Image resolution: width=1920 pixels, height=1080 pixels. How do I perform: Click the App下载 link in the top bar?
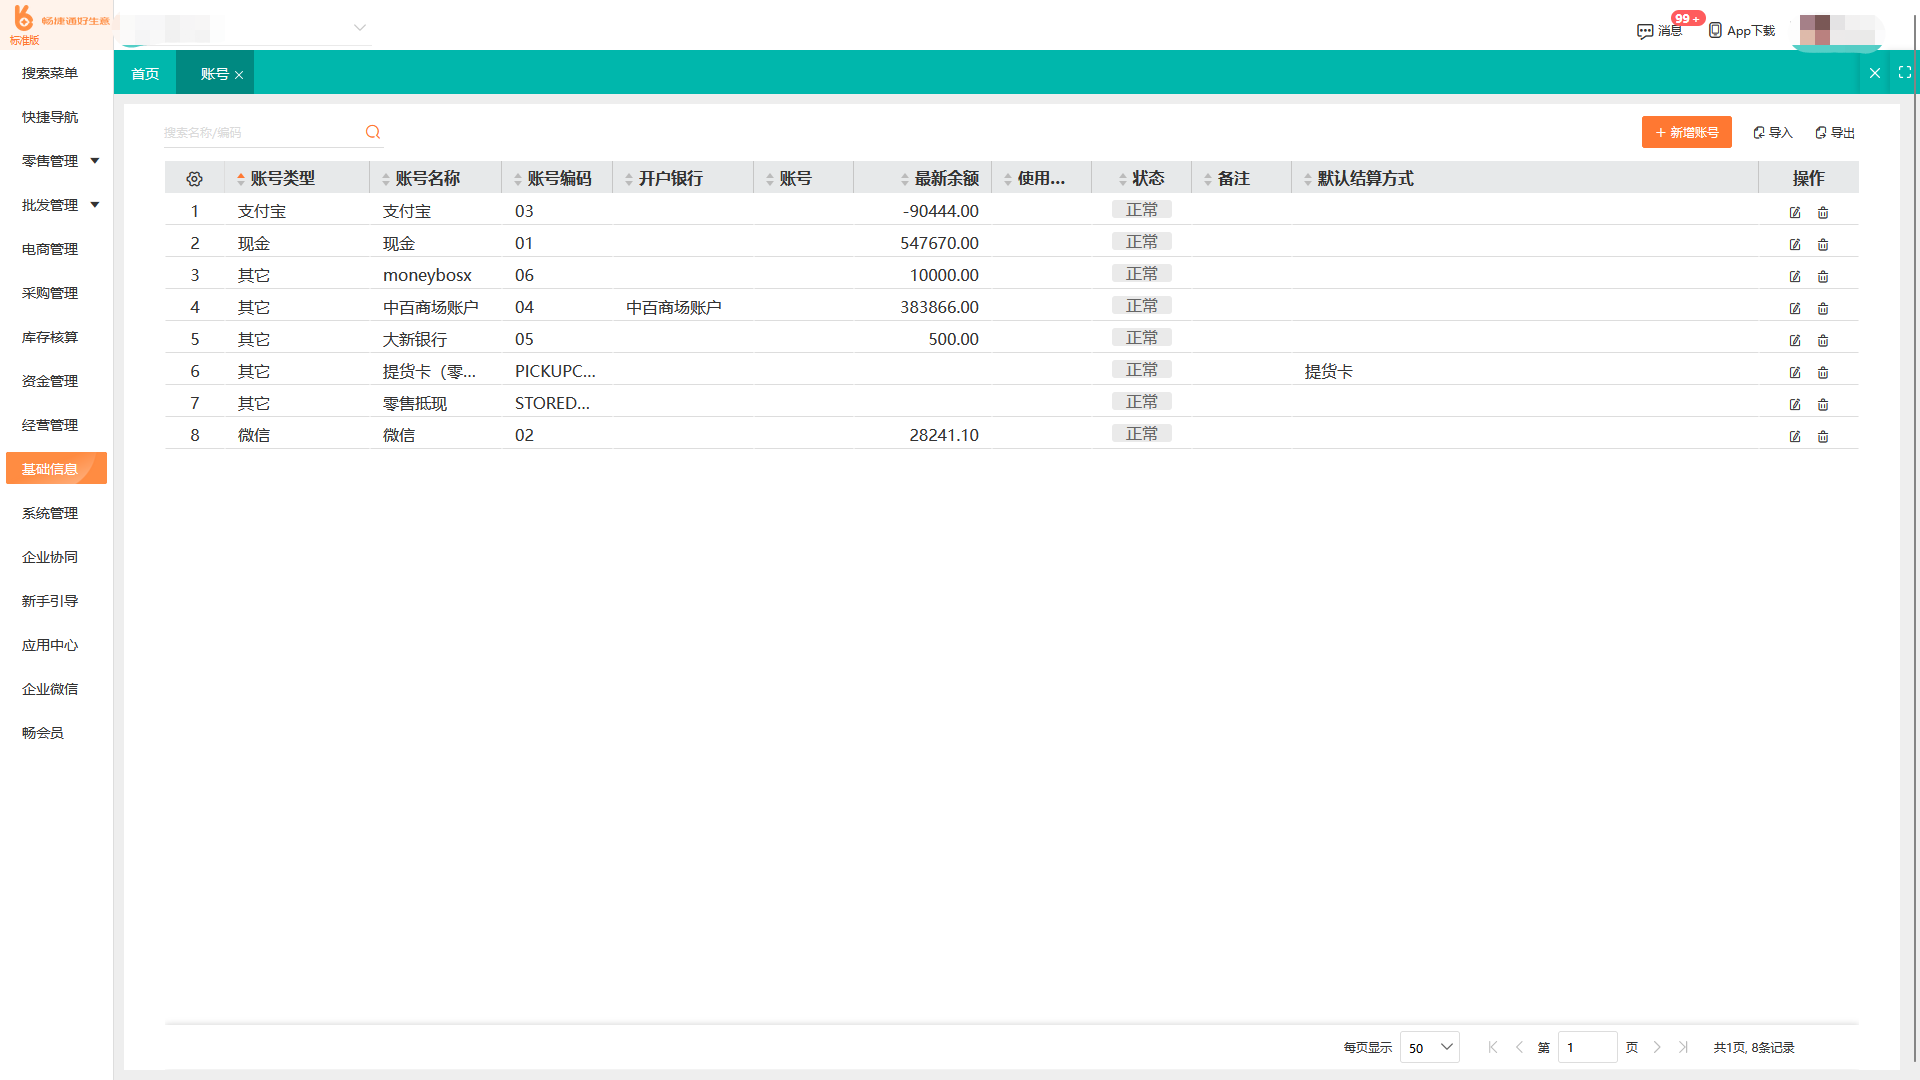coord(1742,29)
